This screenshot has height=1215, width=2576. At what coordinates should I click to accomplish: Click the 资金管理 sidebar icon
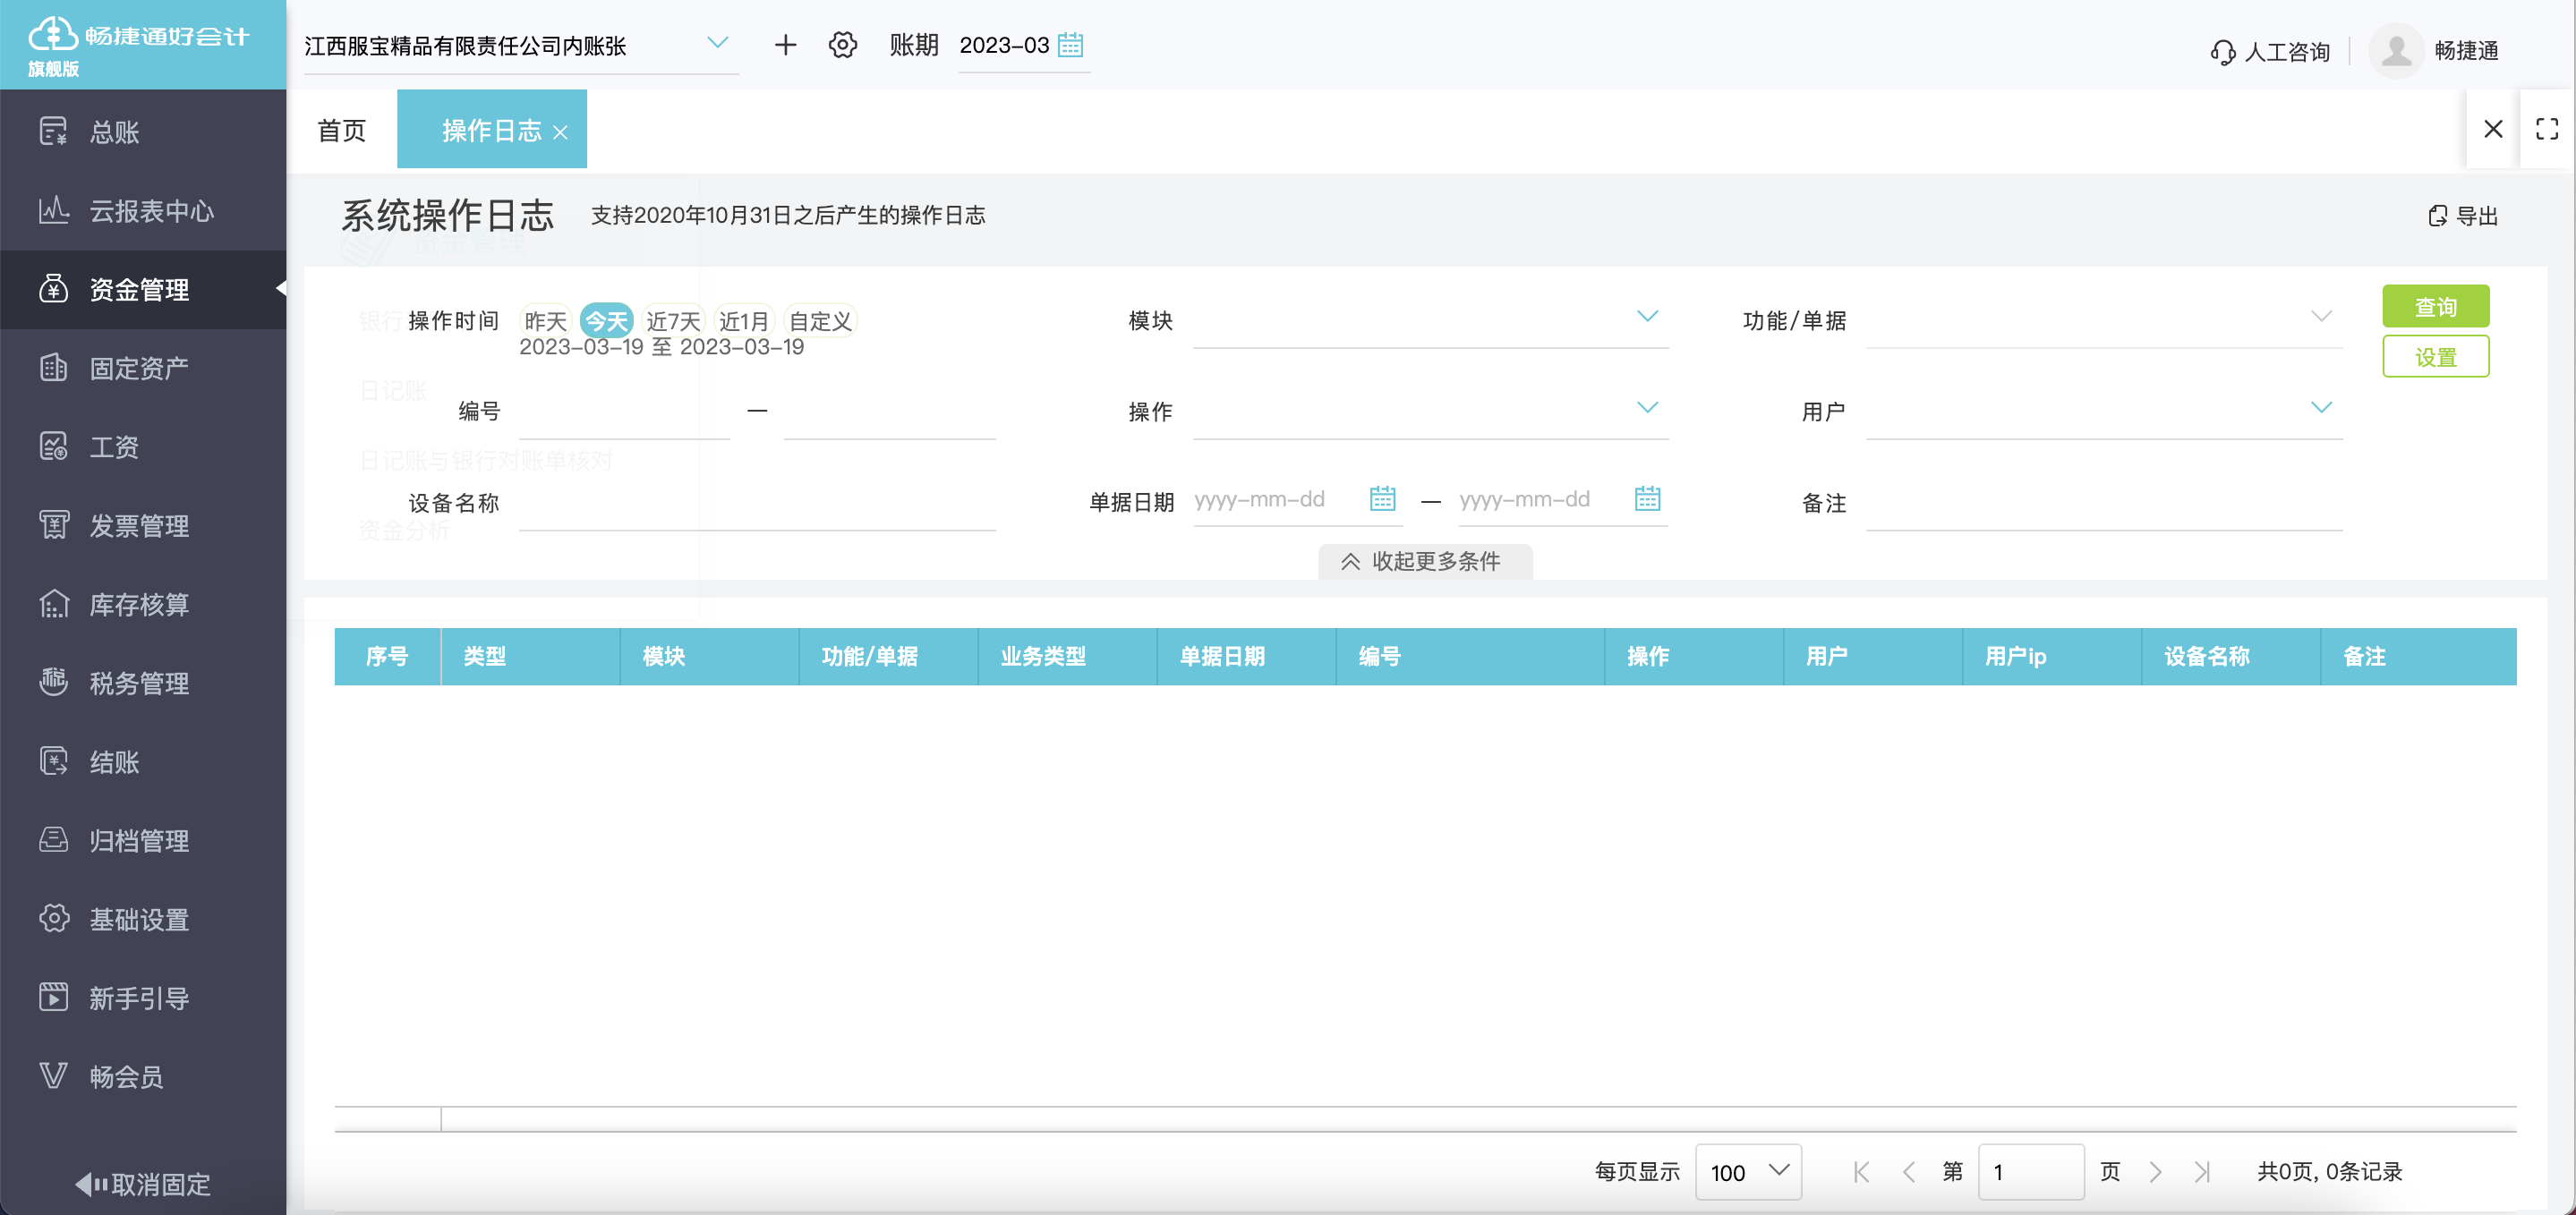tap(51, 289)
